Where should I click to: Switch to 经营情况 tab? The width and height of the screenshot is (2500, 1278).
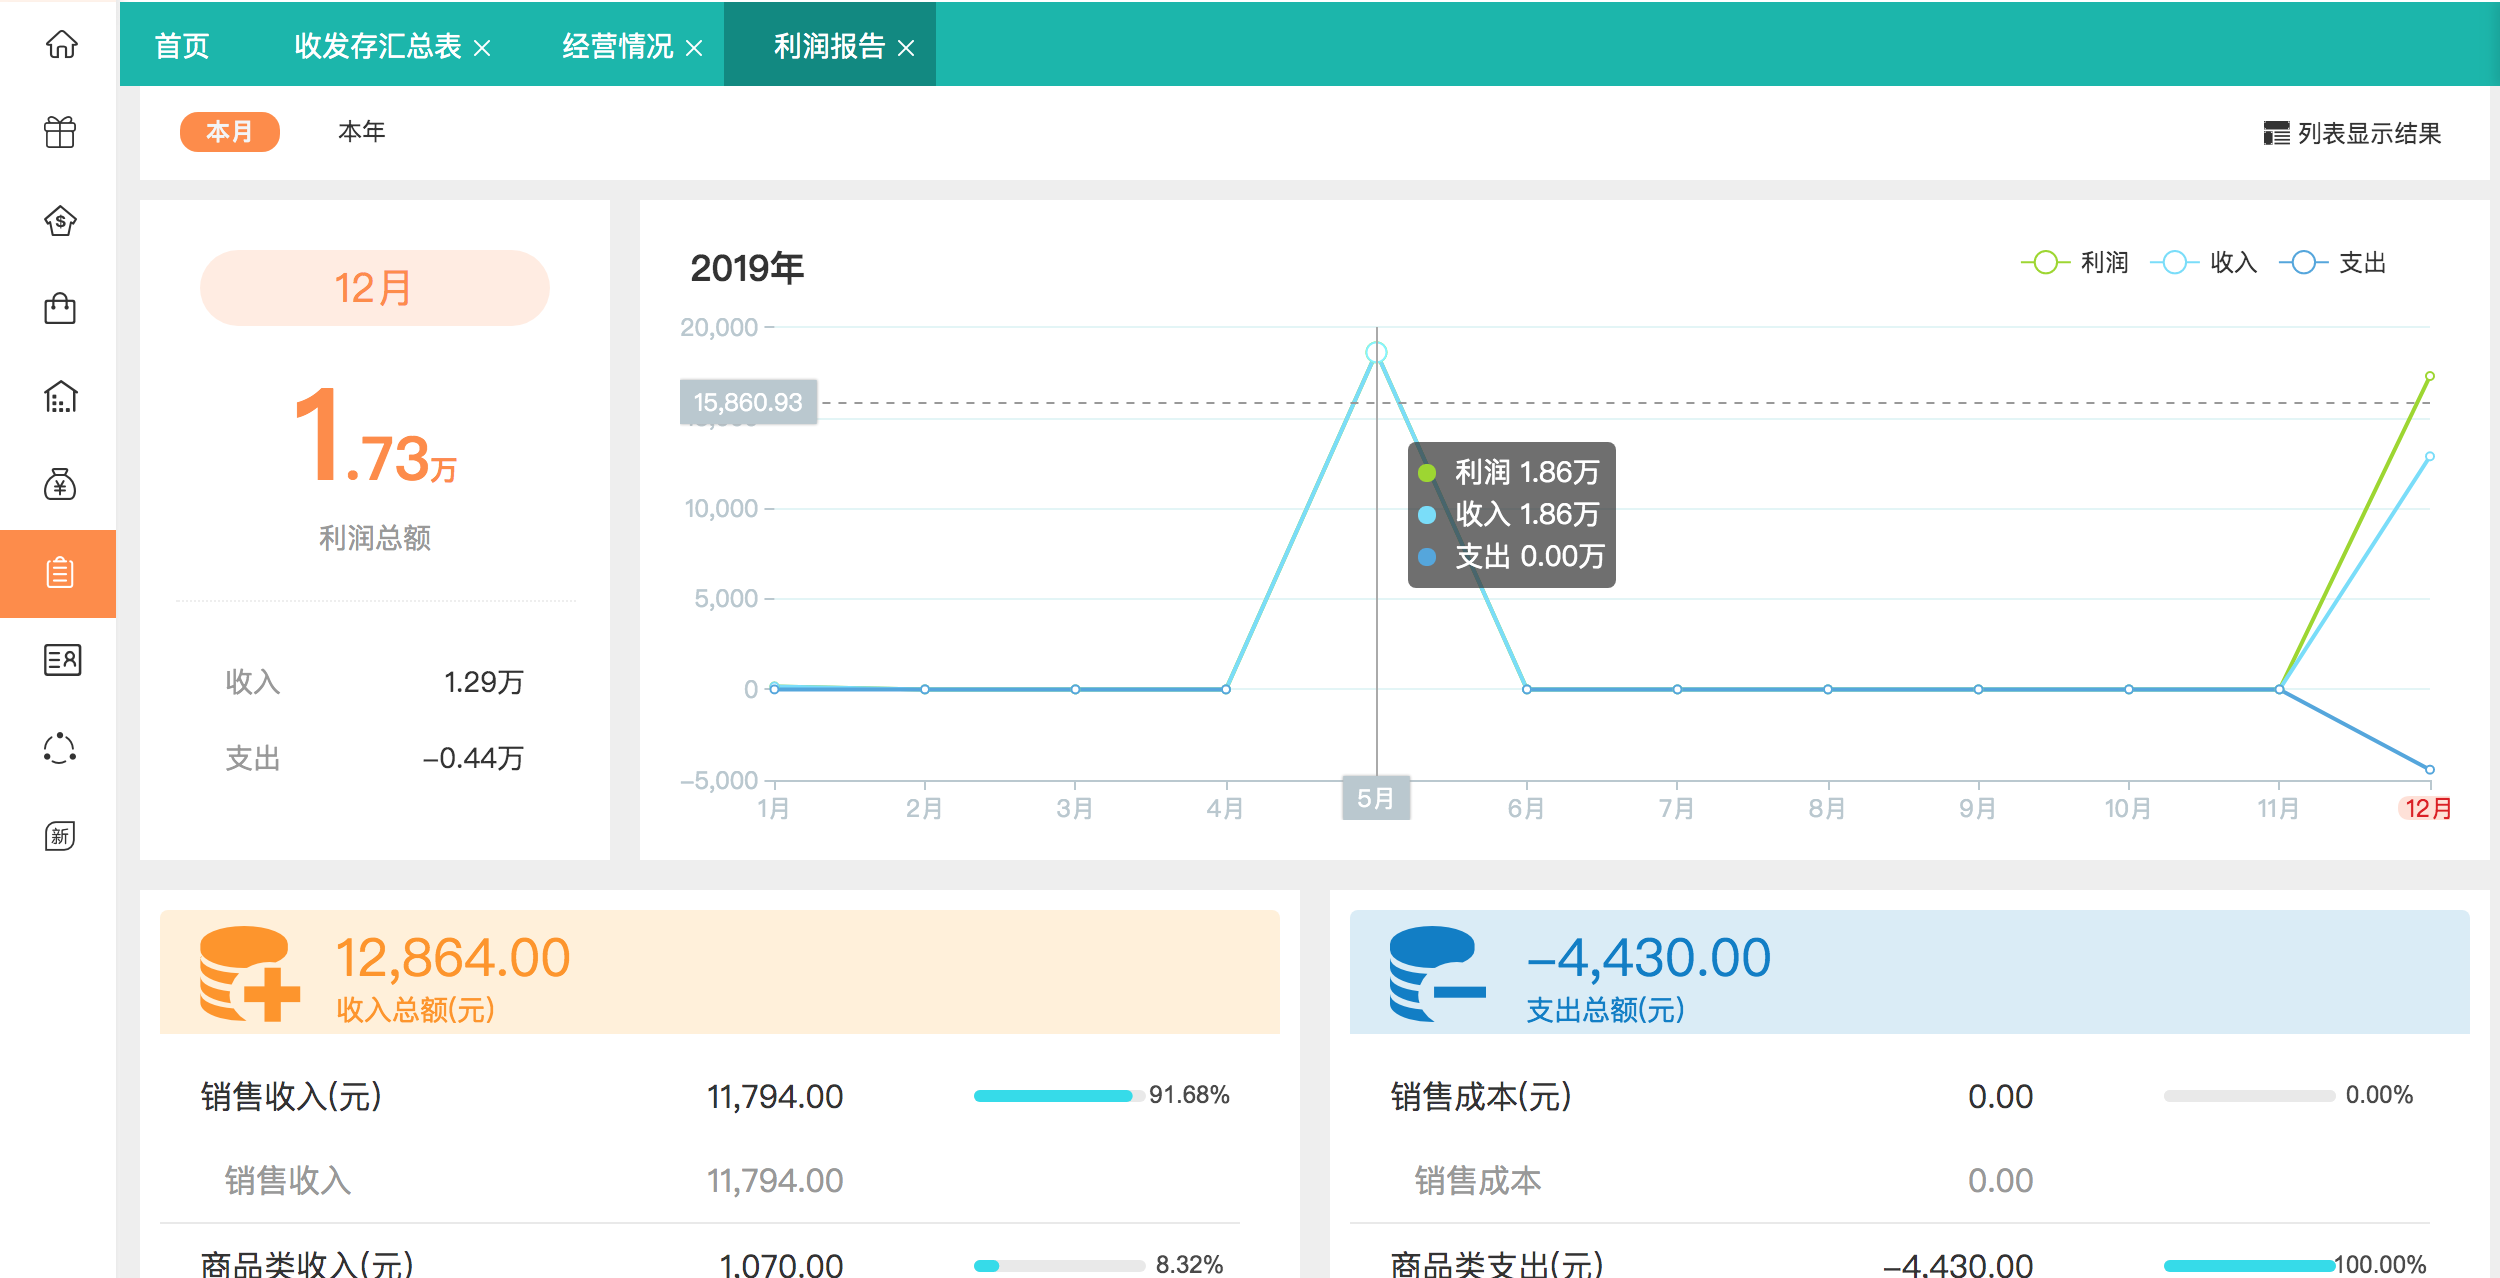pos(610,46)
